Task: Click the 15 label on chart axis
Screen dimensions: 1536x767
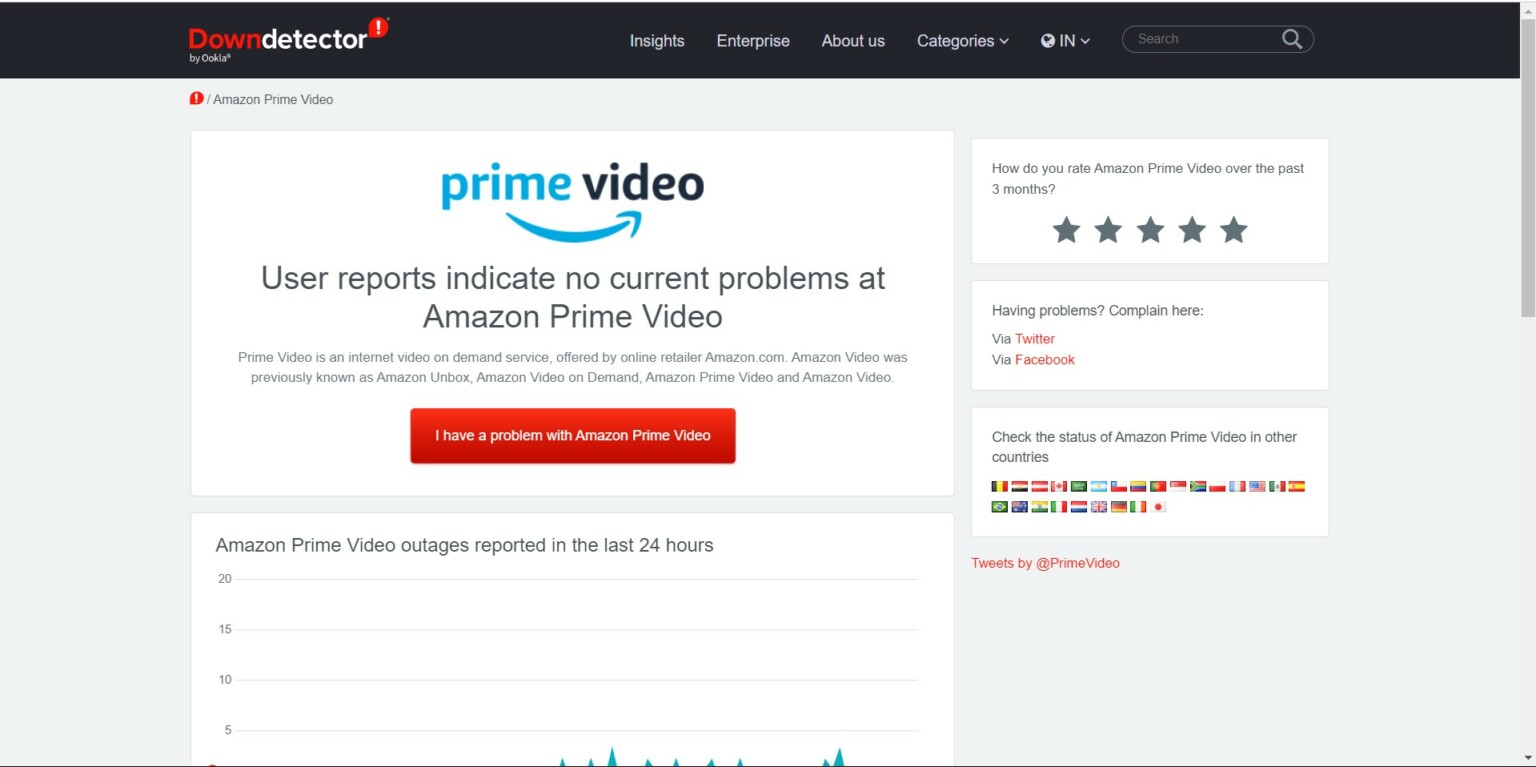Action: [225, 629]
